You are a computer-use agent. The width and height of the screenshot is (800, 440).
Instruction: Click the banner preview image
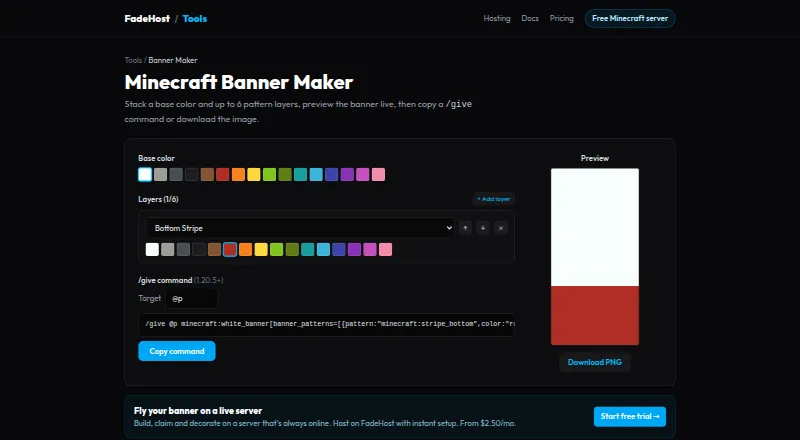[595, 257]
